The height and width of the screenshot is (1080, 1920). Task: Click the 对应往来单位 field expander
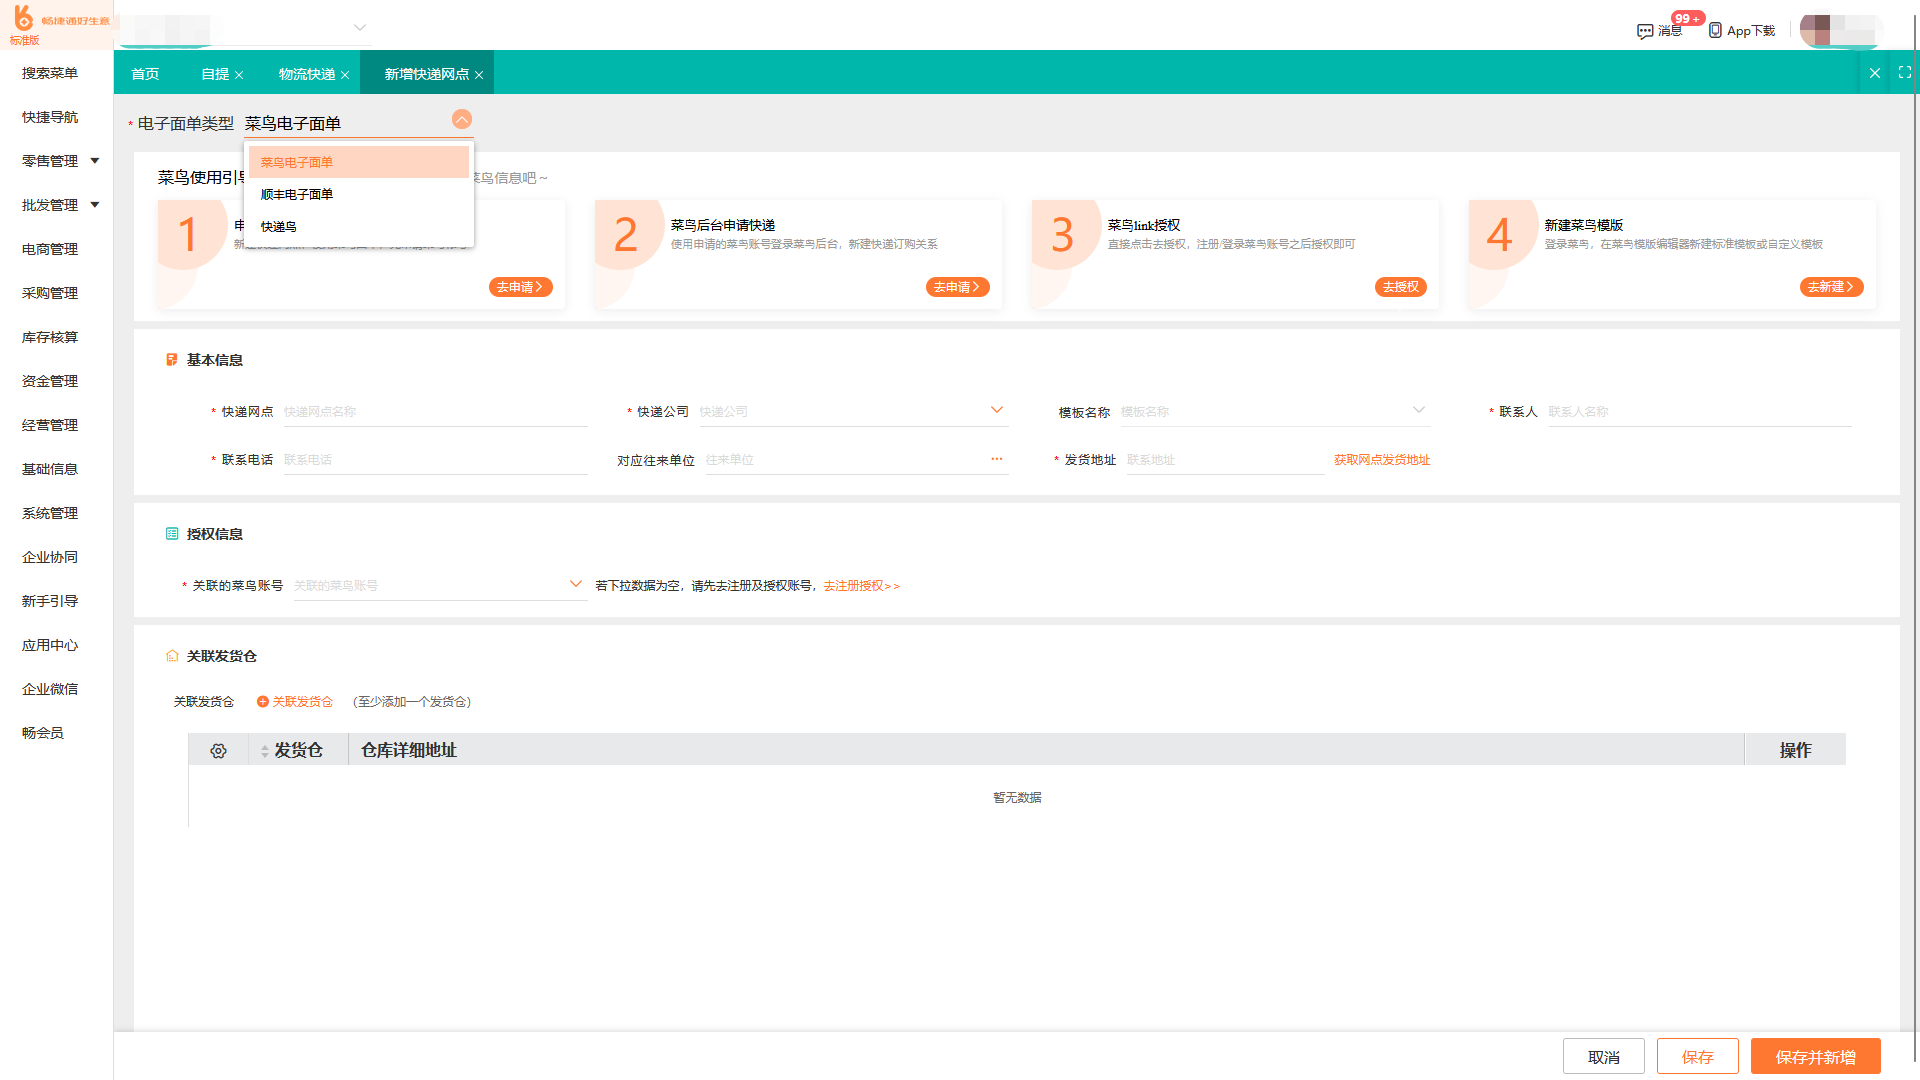tap(998, 459)
